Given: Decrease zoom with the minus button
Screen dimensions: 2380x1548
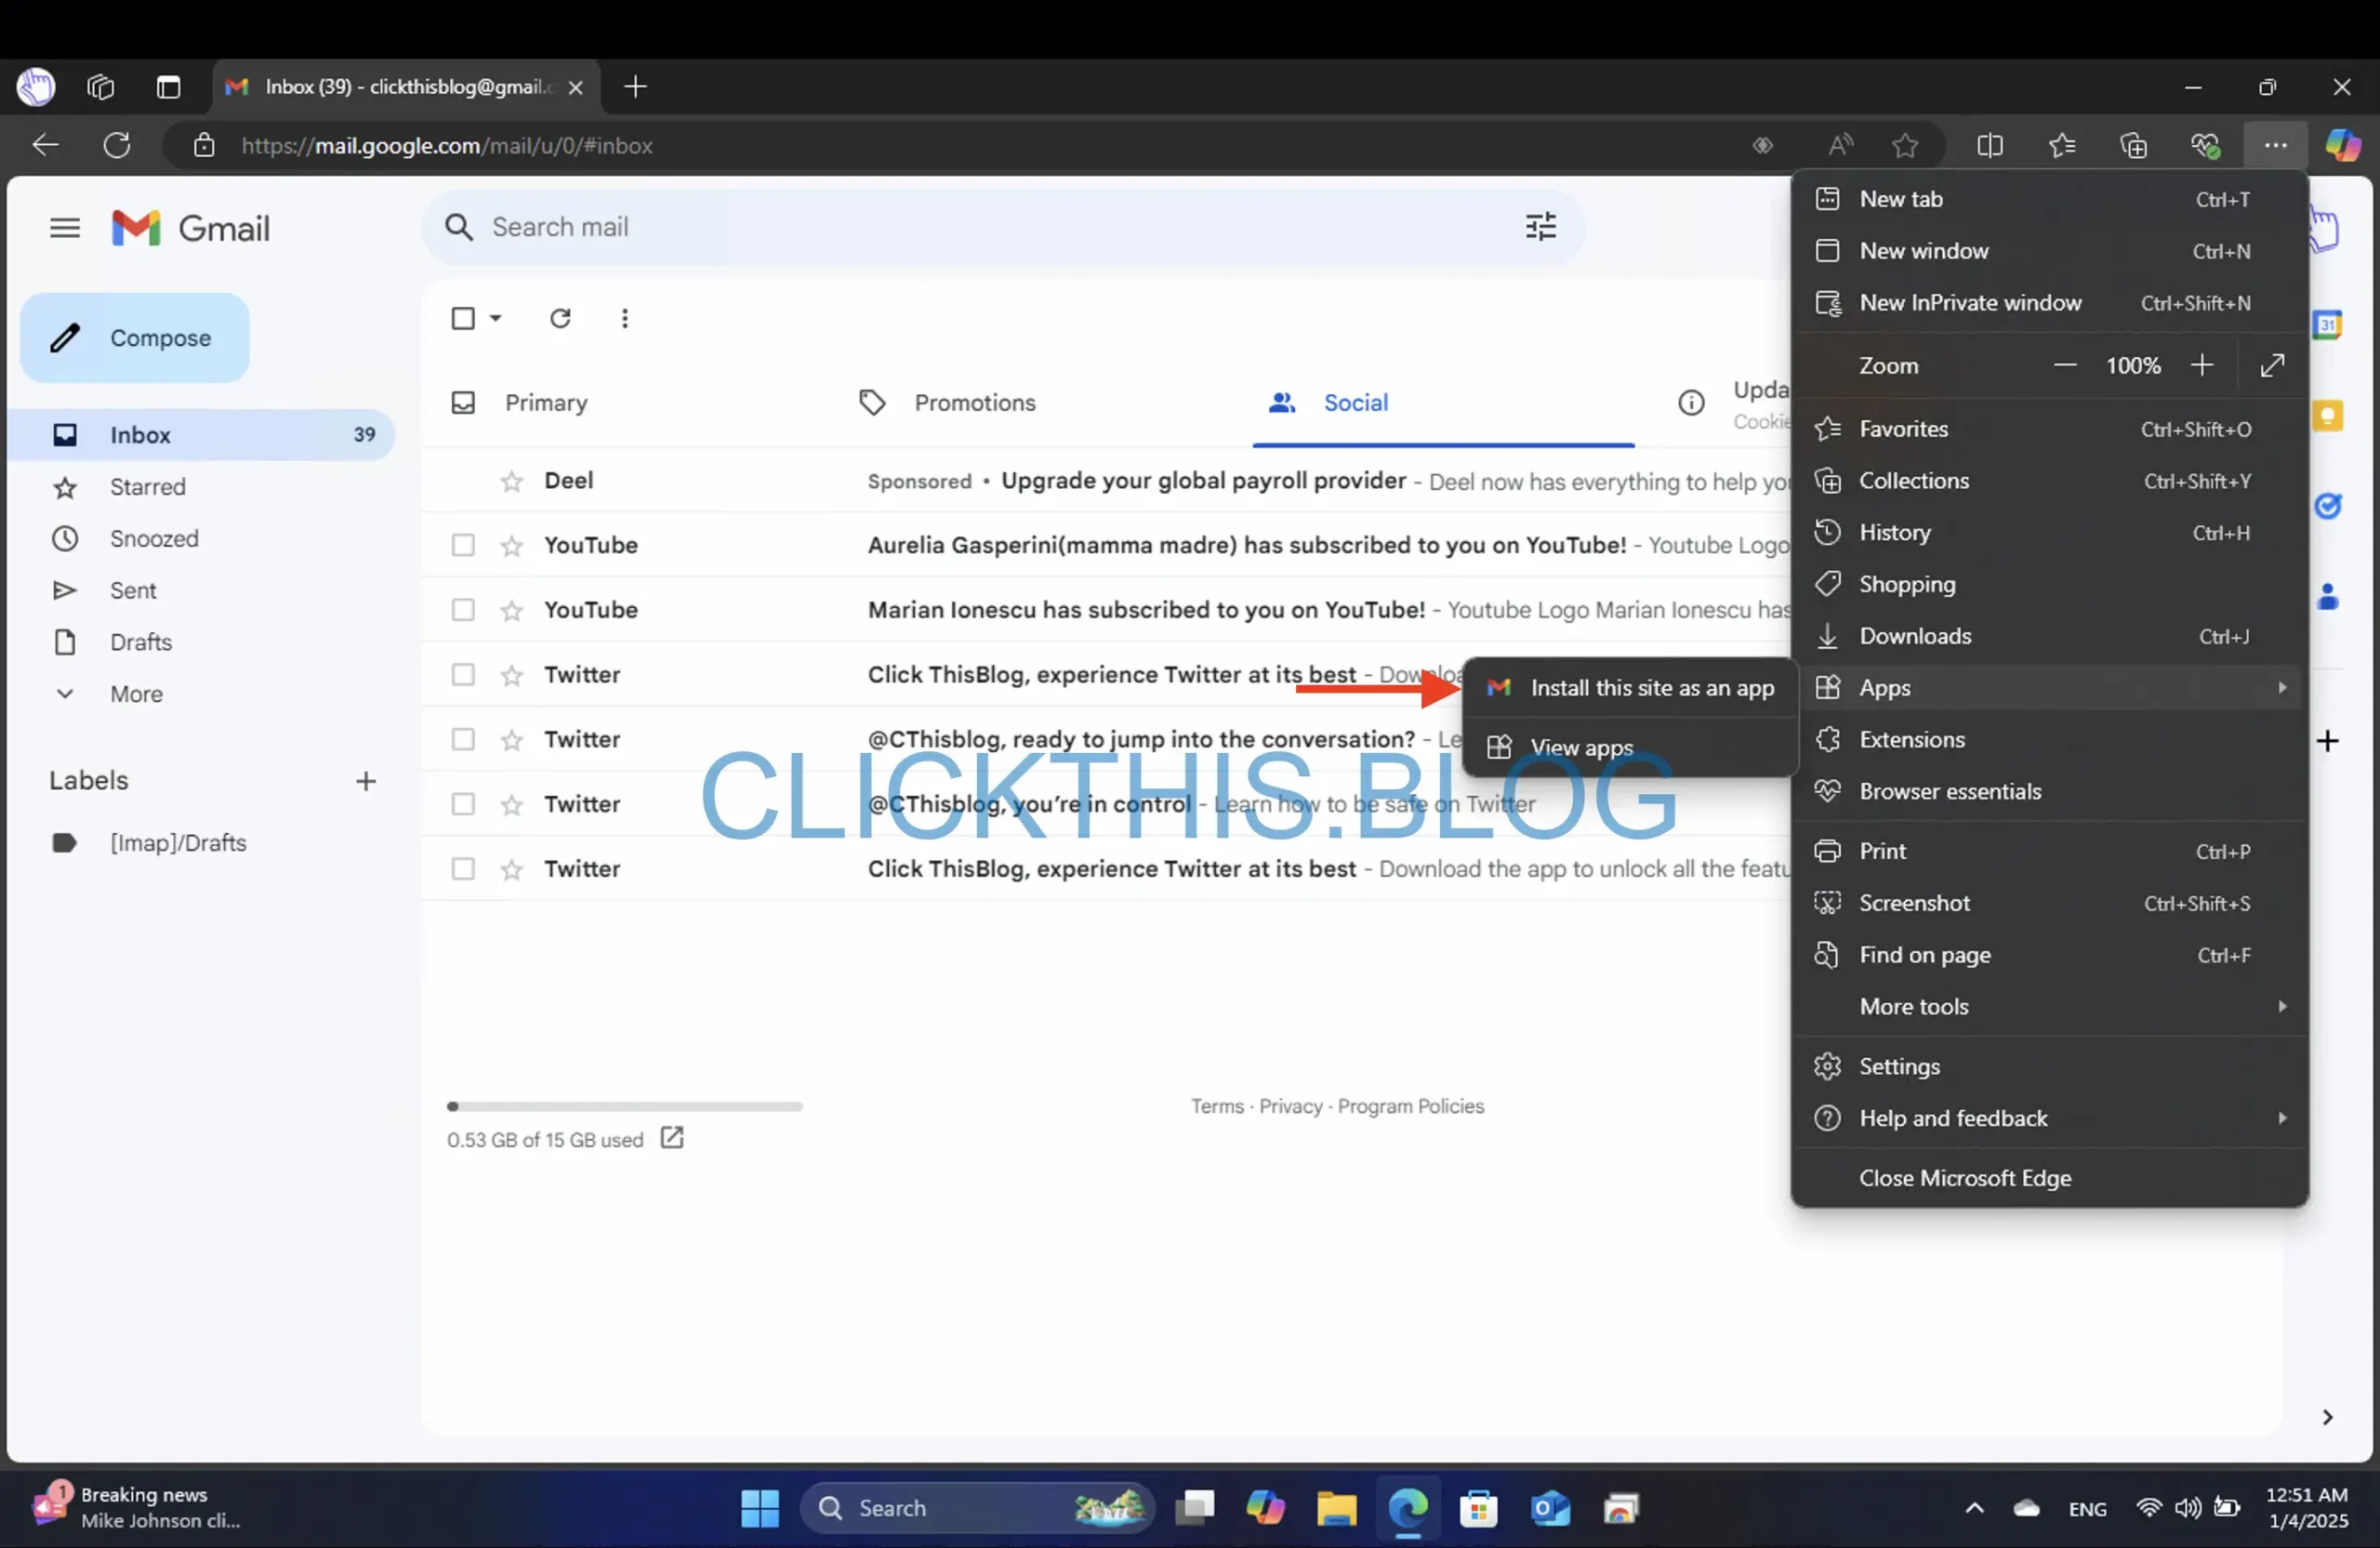Looking at the screenshot, I should click(x=2064, y=365).
